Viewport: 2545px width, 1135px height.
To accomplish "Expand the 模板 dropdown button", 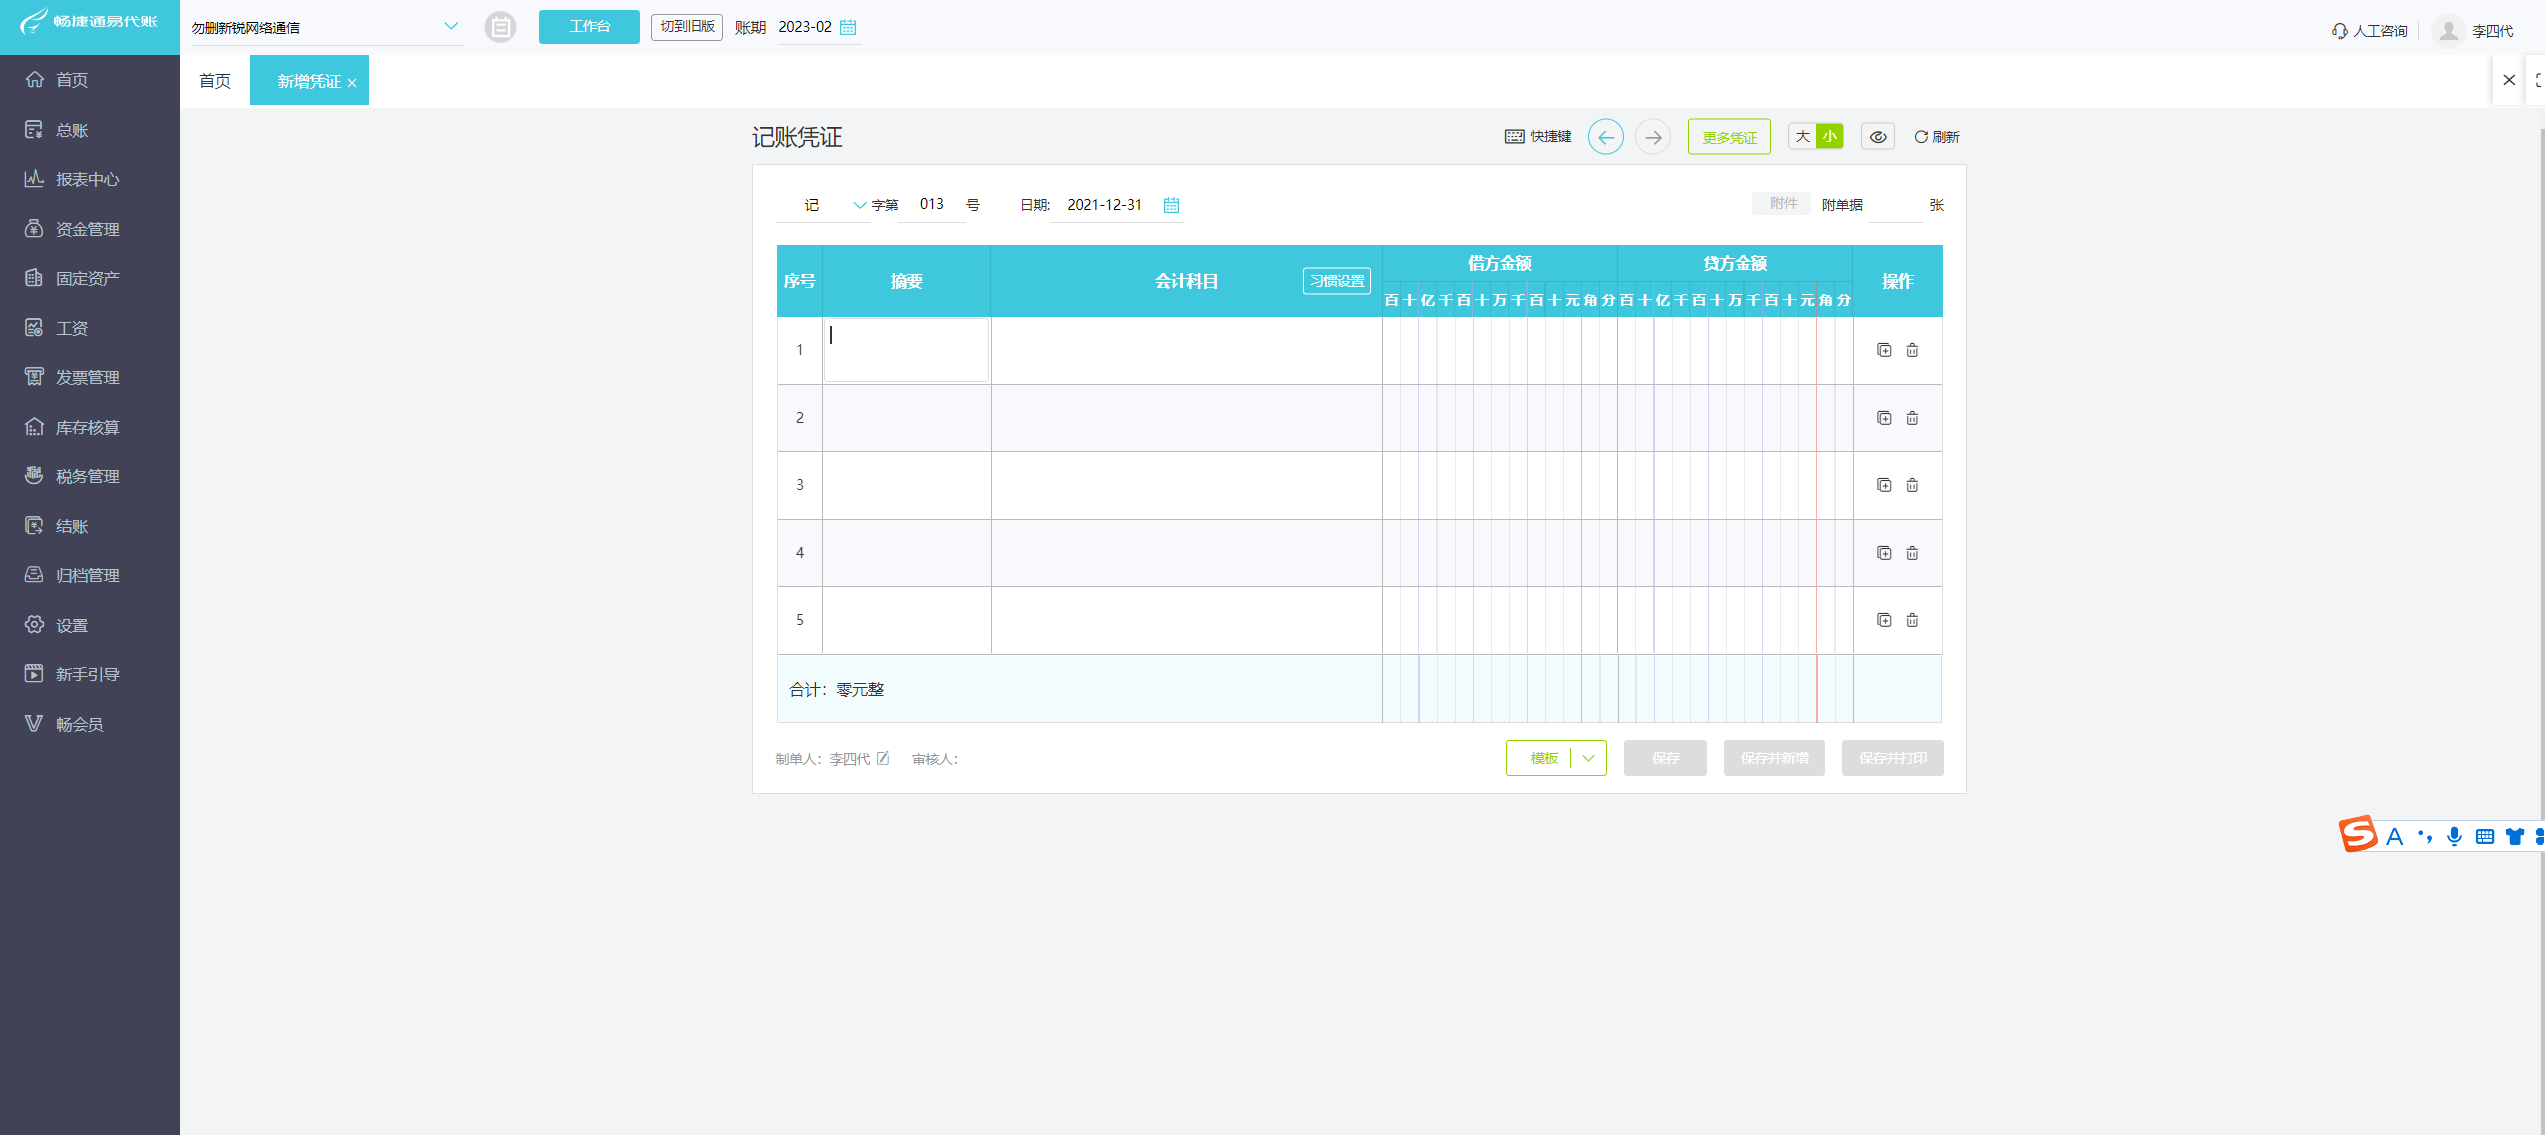I will point(1587,758).
